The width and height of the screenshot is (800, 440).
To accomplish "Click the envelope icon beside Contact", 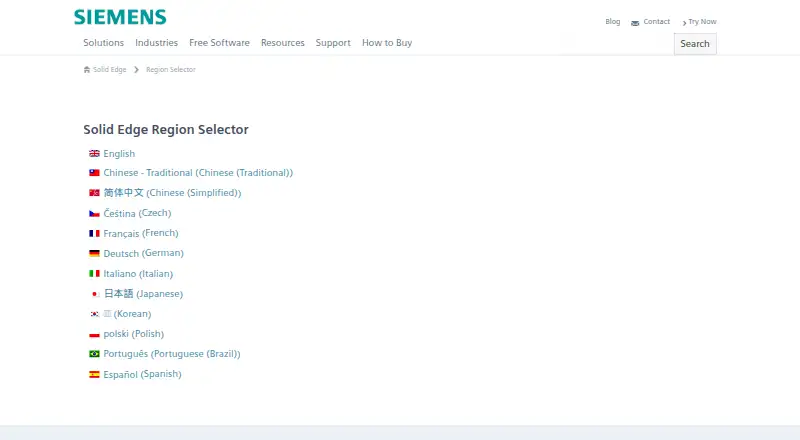I will tap(635, 23).
